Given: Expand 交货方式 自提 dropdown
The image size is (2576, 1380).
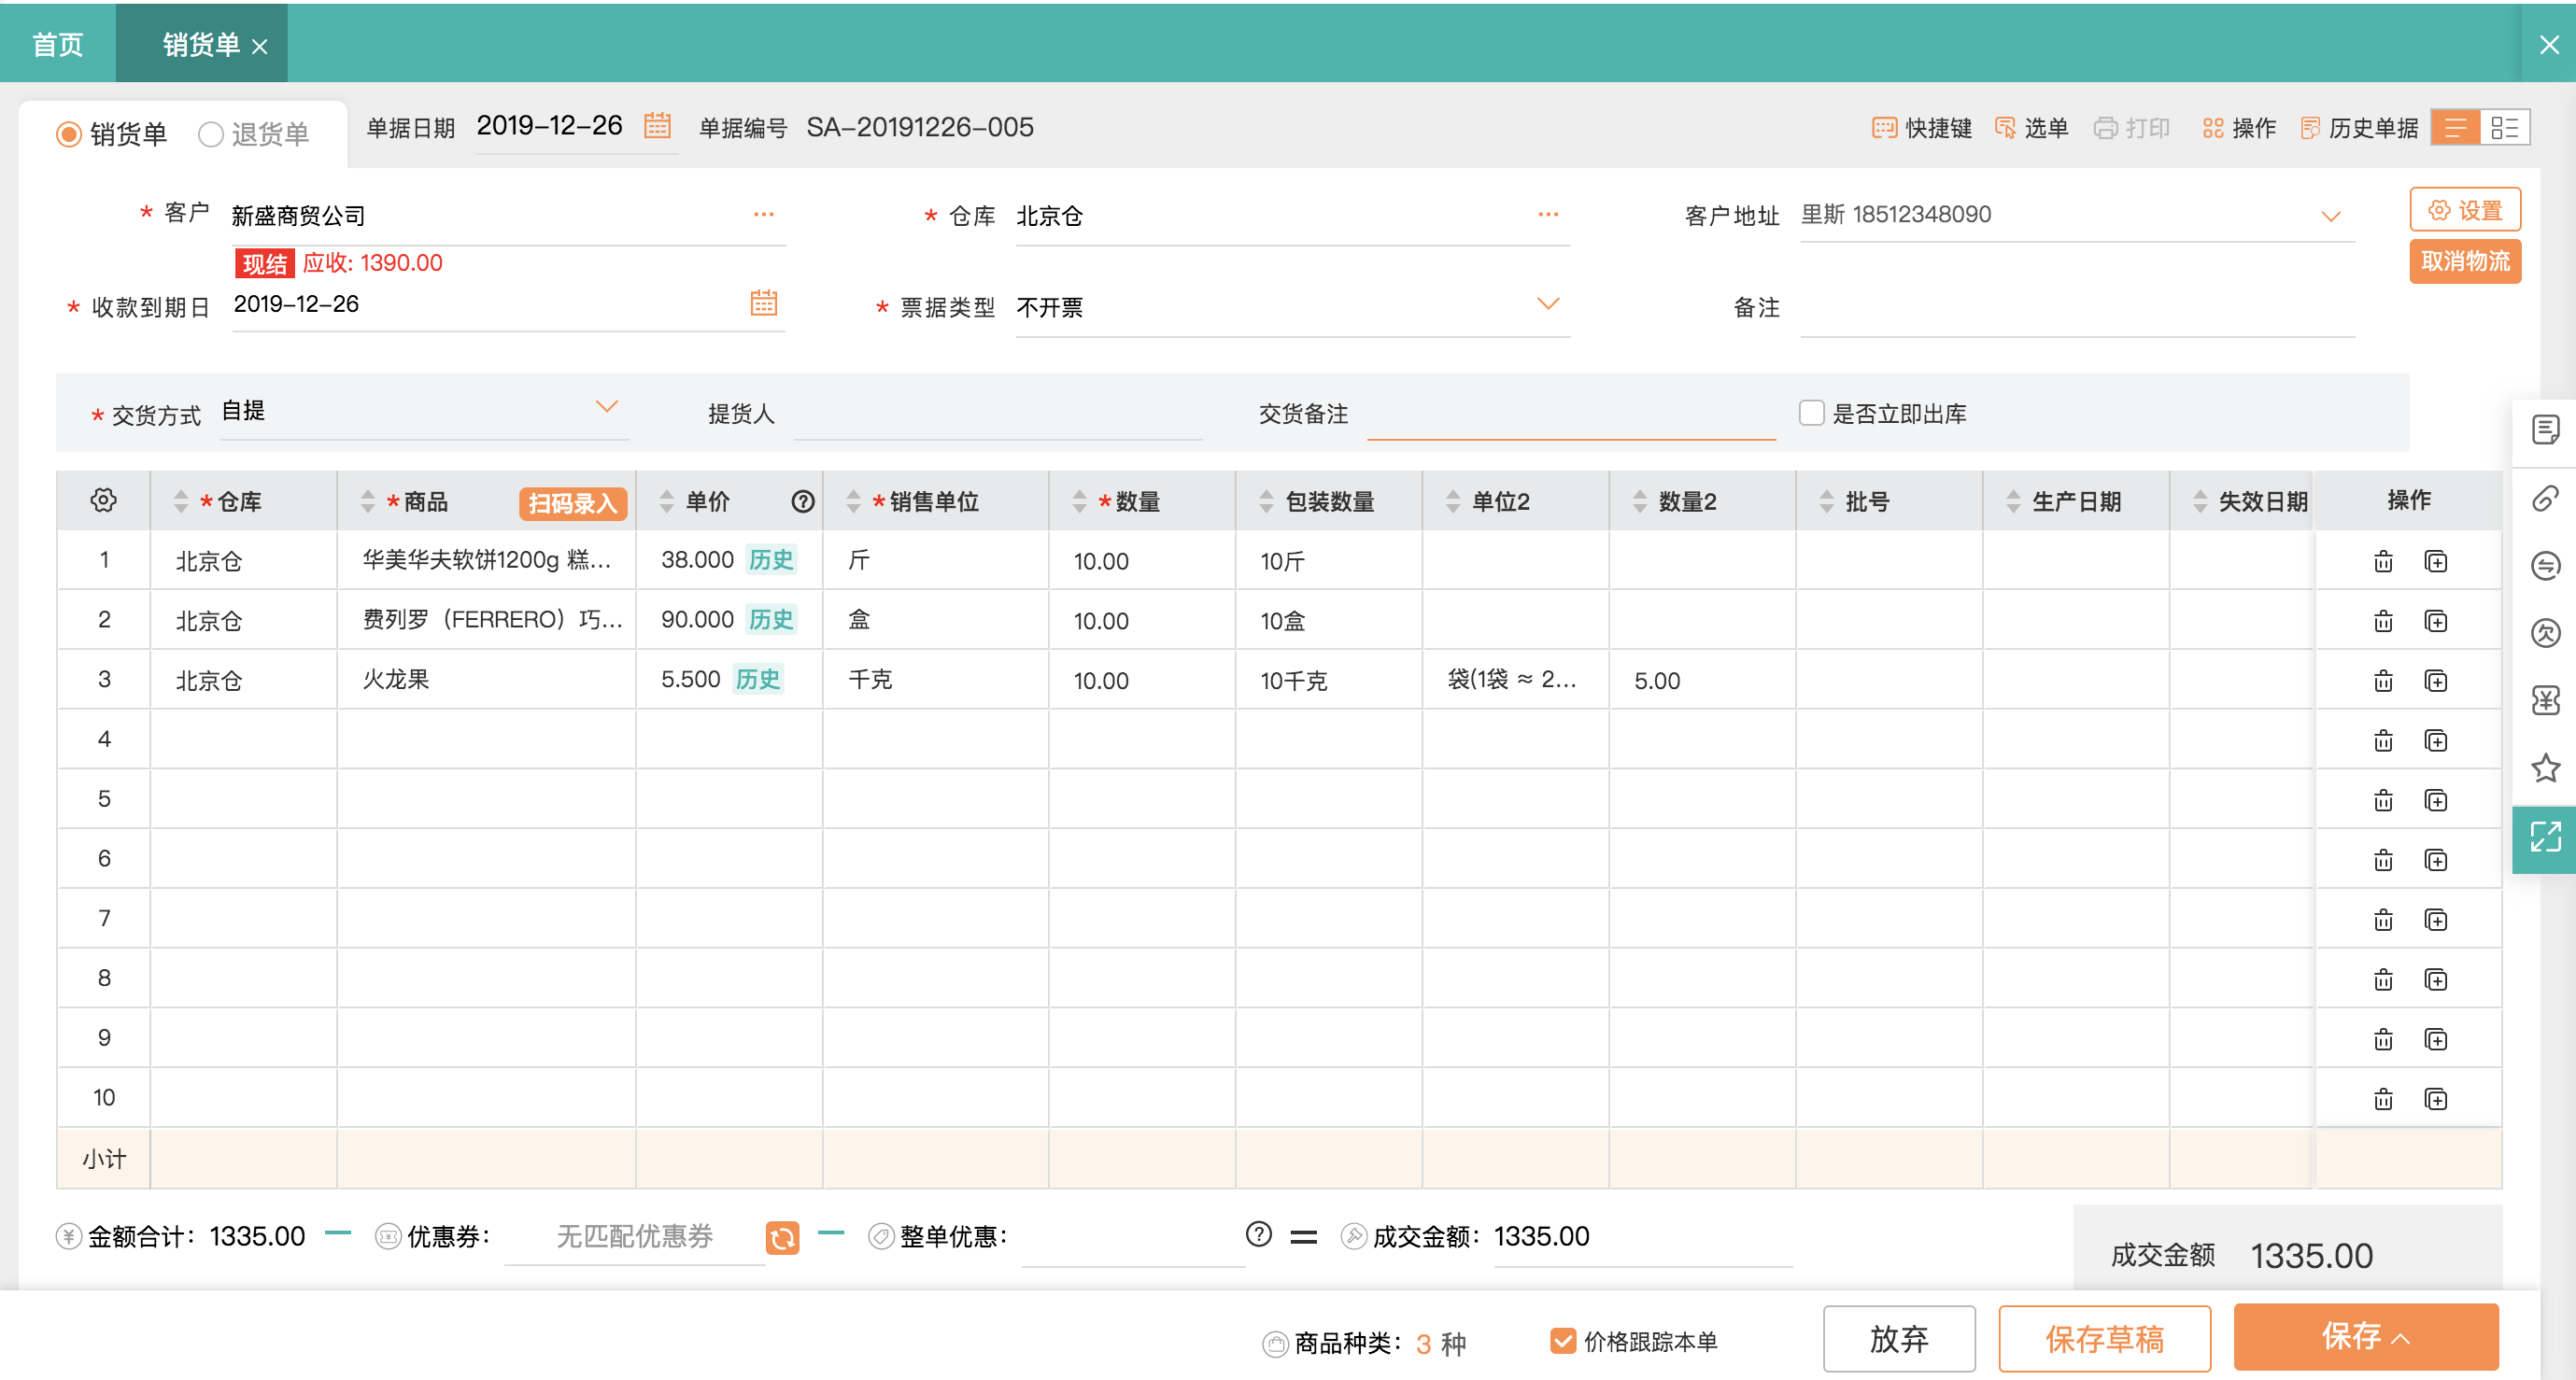Looking at the screenshot, I should 608,413.
